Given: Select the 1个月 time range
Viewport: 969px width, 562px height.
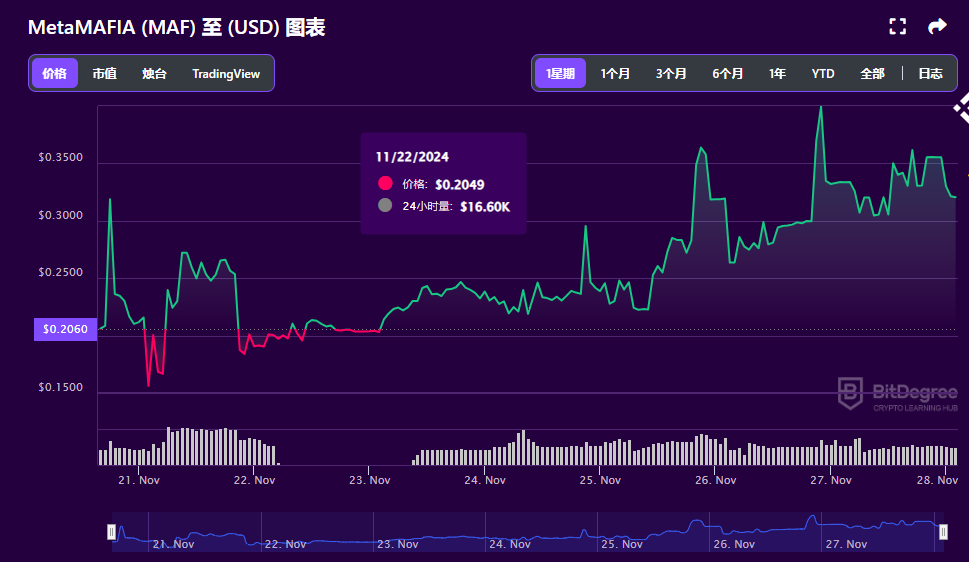Looking at the screenshot, I should 615,73.
